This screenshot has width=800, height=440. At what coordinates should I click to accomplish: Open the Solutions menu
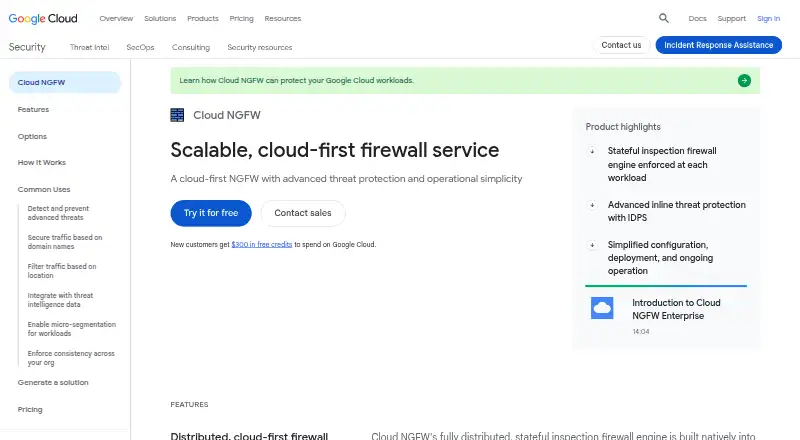click(160, 18)
